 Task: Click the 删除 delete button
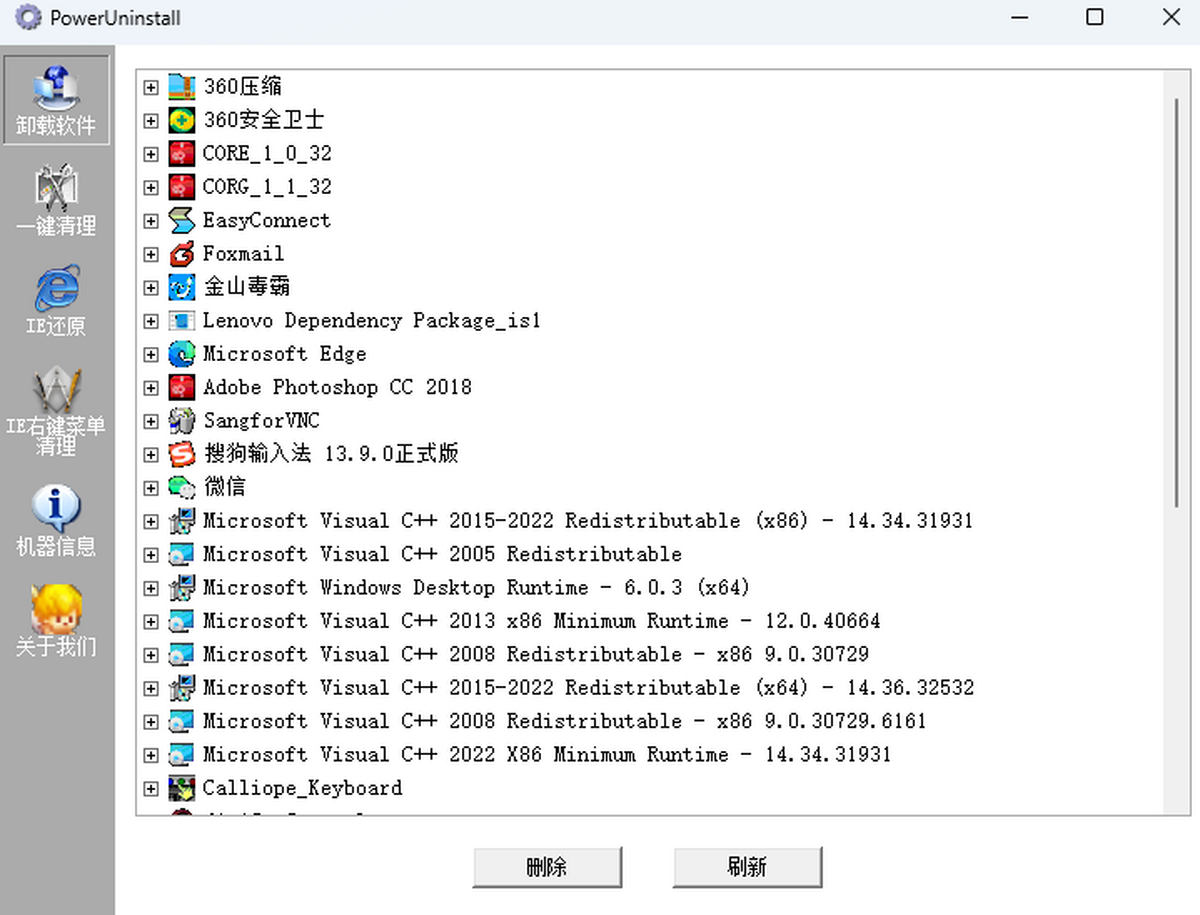coord(547,867)
